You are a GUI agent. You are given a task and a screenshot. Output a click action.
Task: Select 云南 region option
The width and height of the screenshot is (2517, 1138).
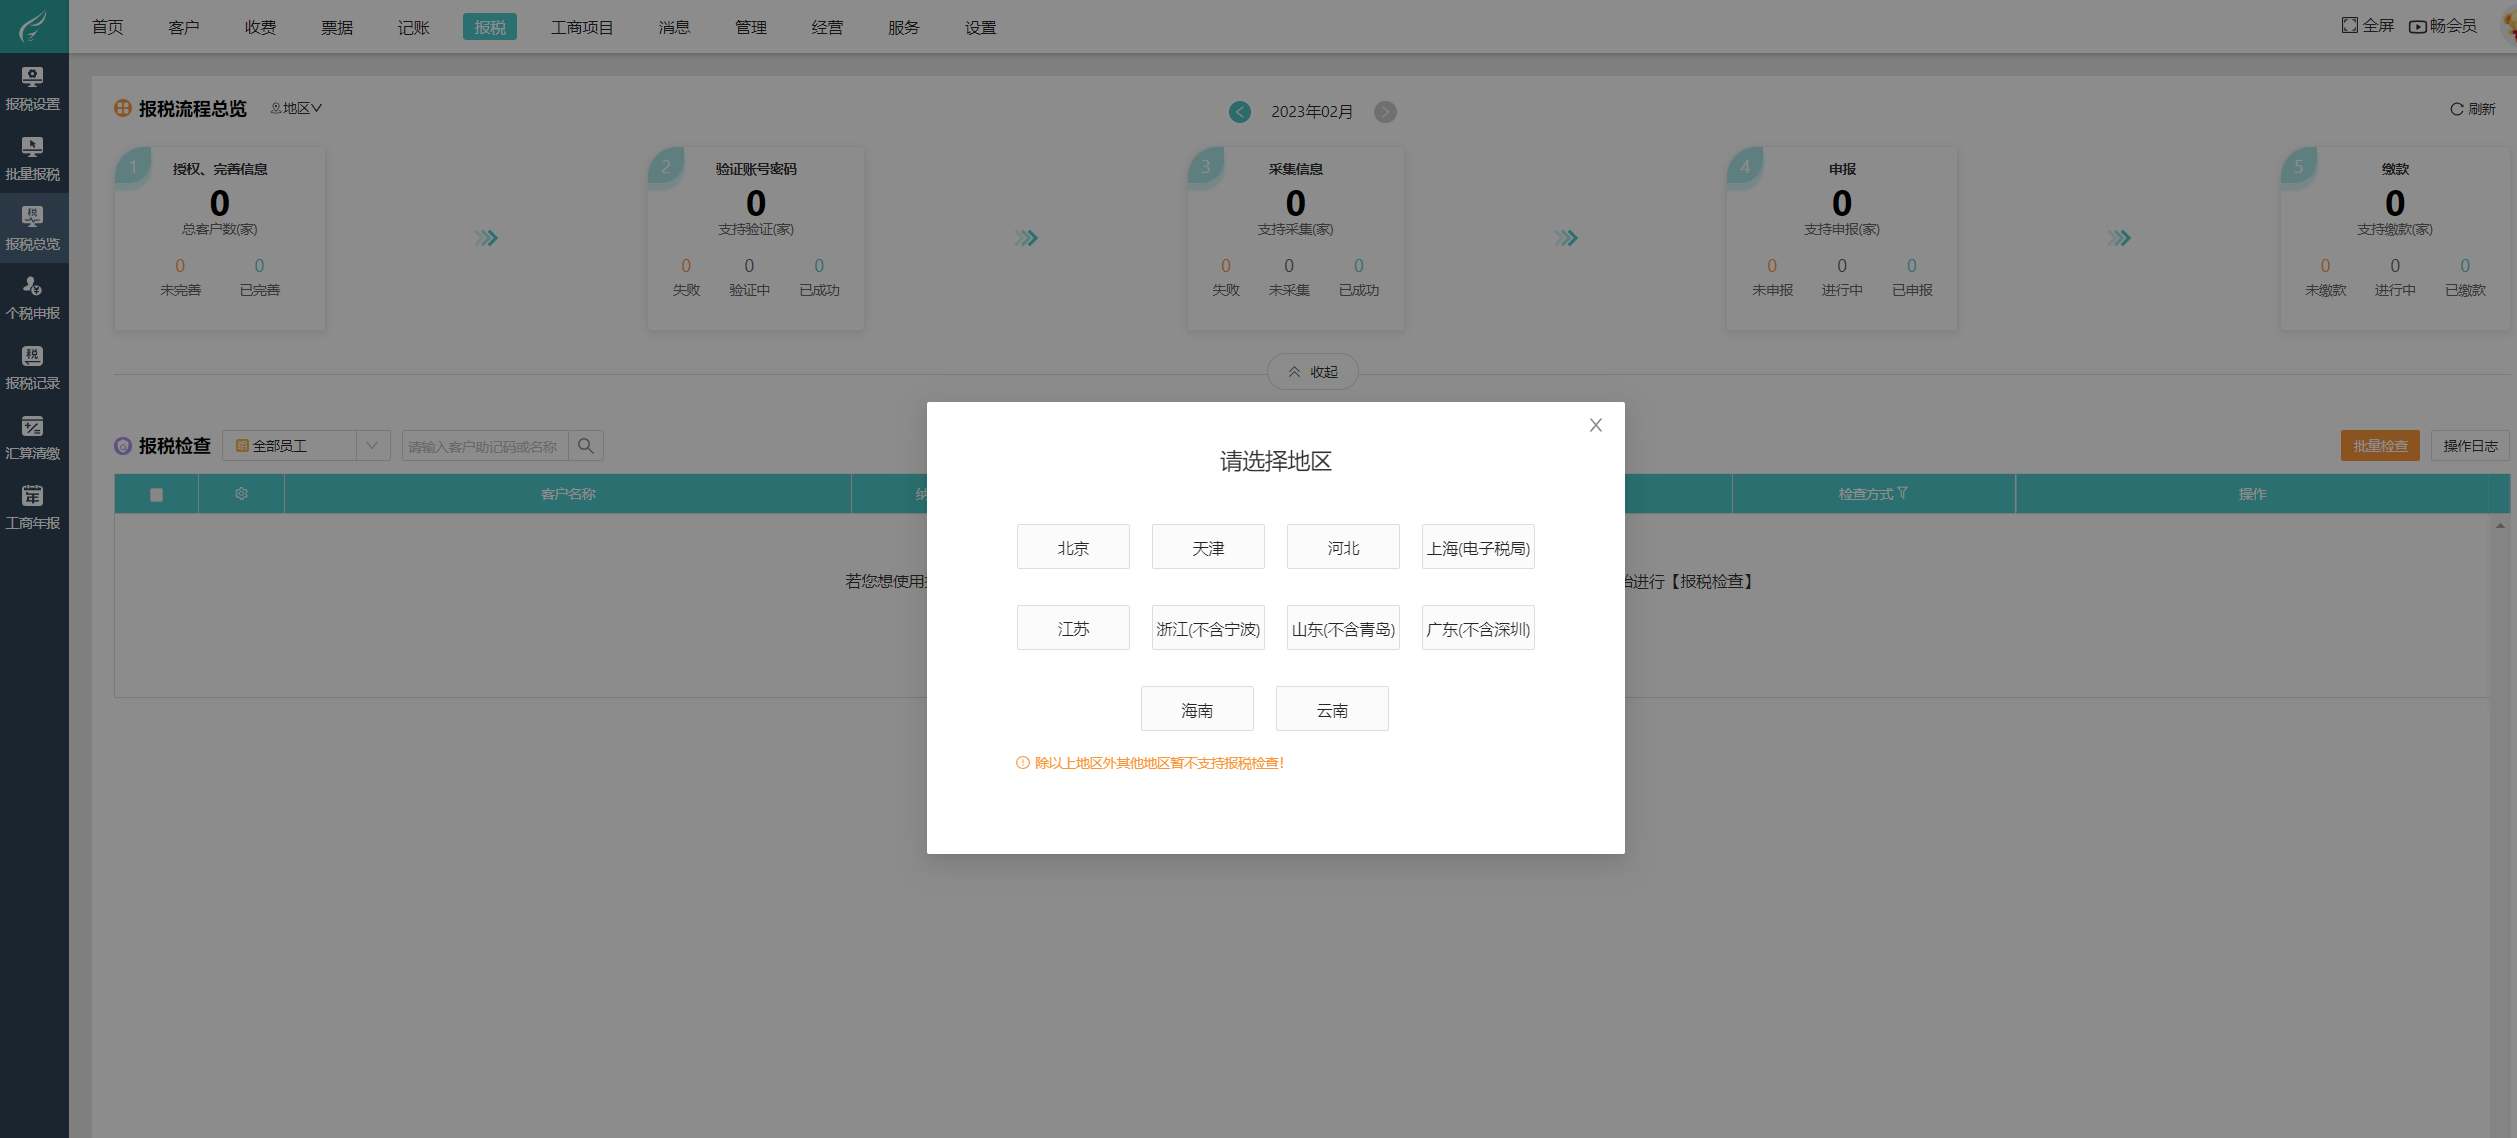click(x=1332, y=709)
